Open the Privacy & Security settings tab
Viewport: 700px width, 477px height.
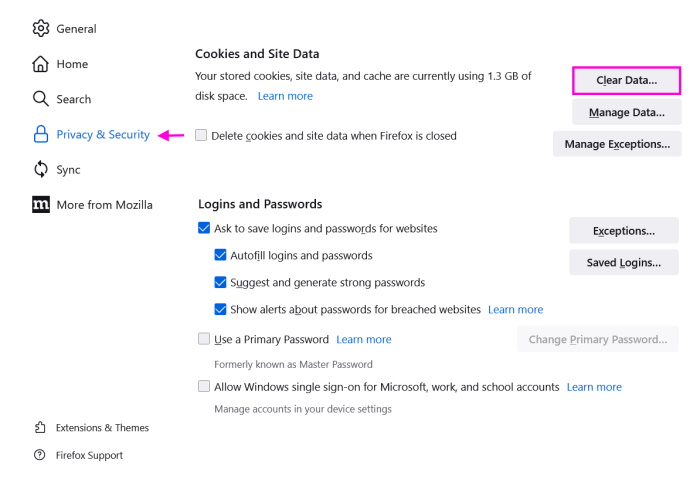coord(103,134)
